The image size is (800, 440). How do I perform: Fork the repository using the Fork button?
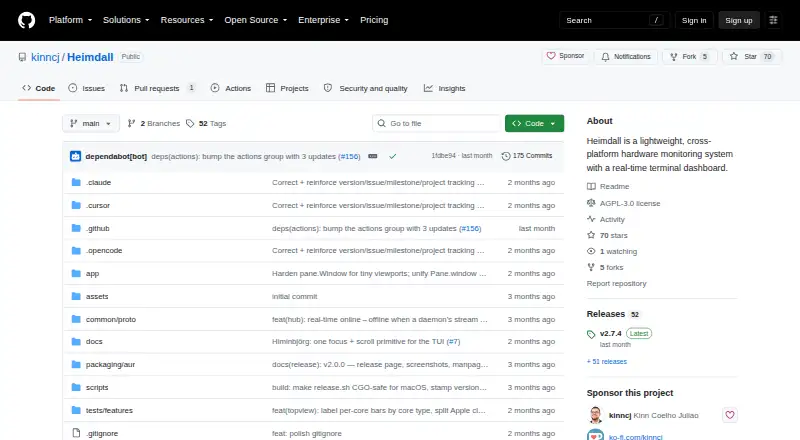point(690,57)
